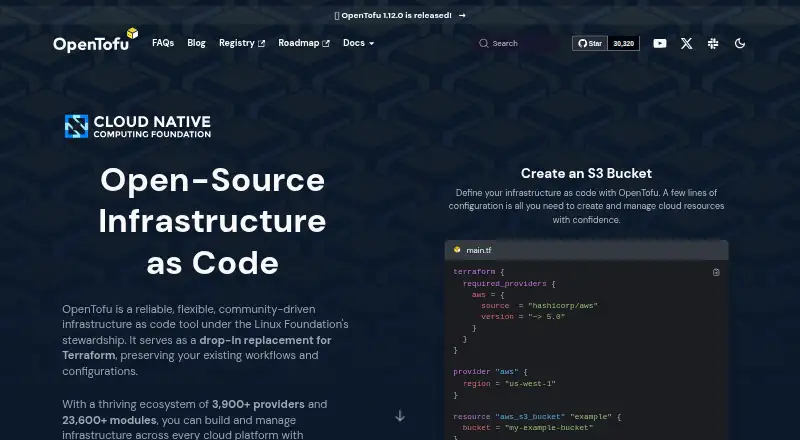Open the OpenTofu home logo
This screenshot has width=800, height=440.
coord(95,41)
